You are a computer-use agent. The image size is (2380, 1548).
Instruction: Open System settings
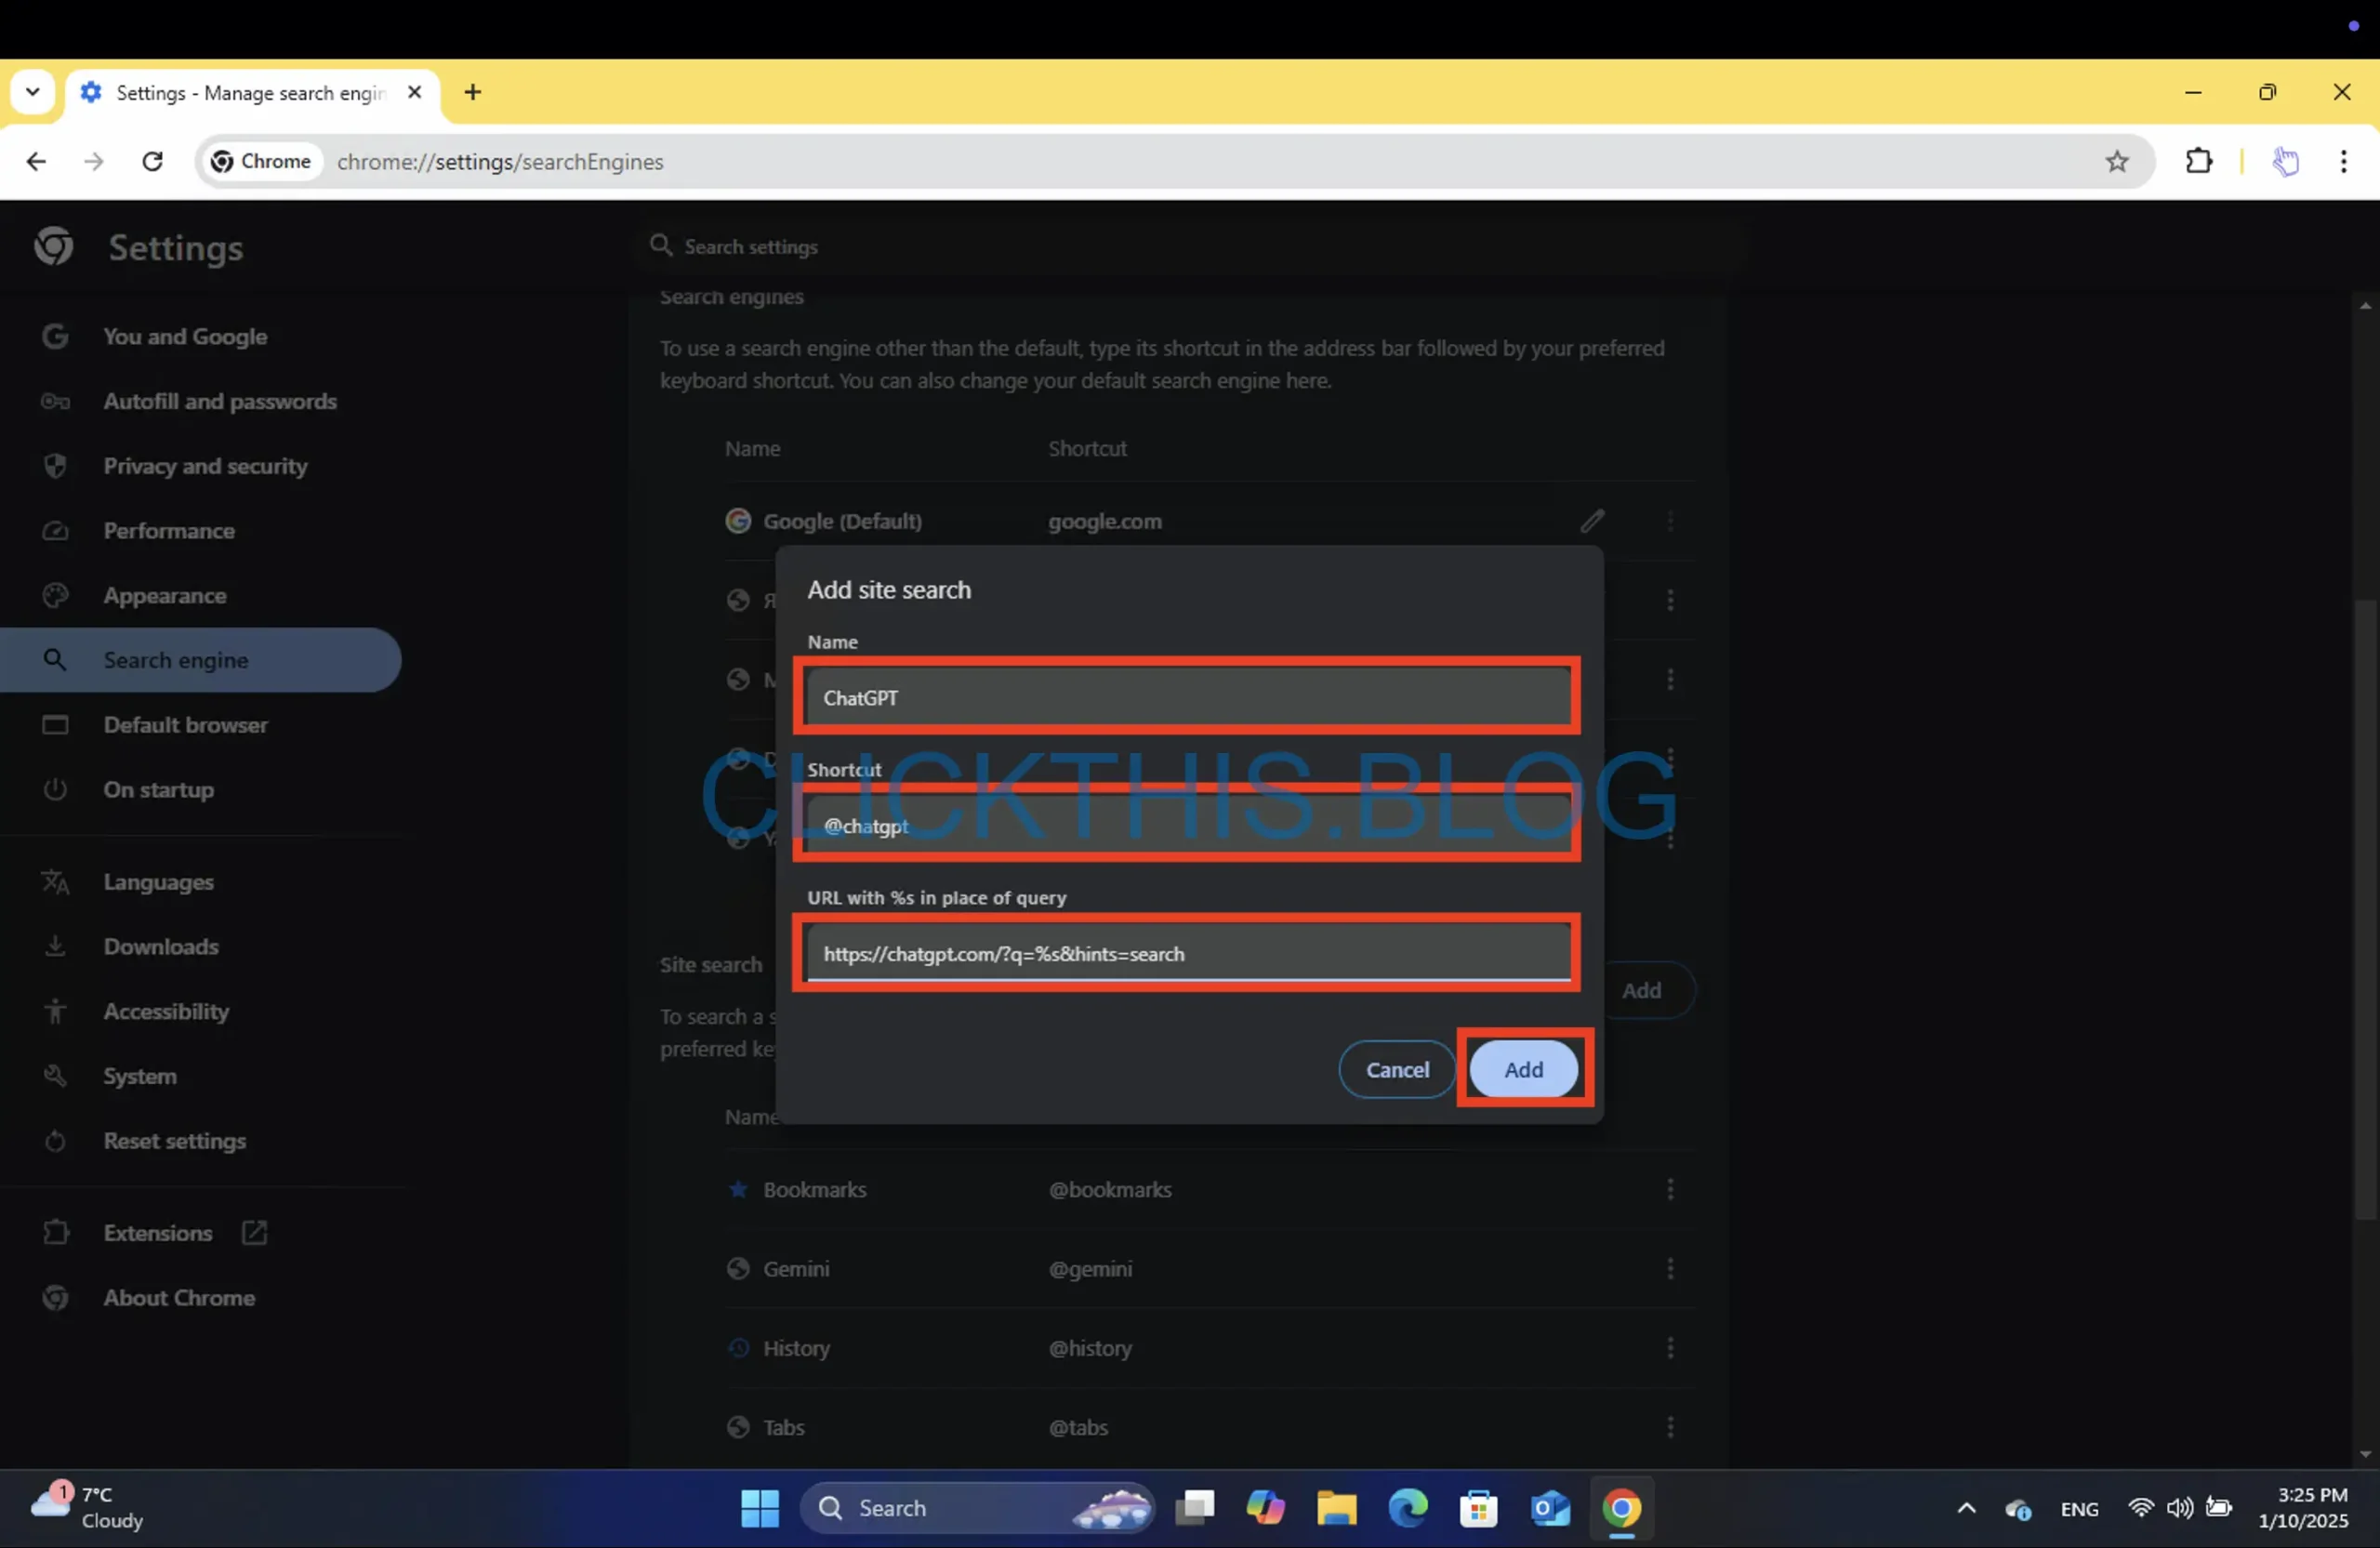[140, 1077]
